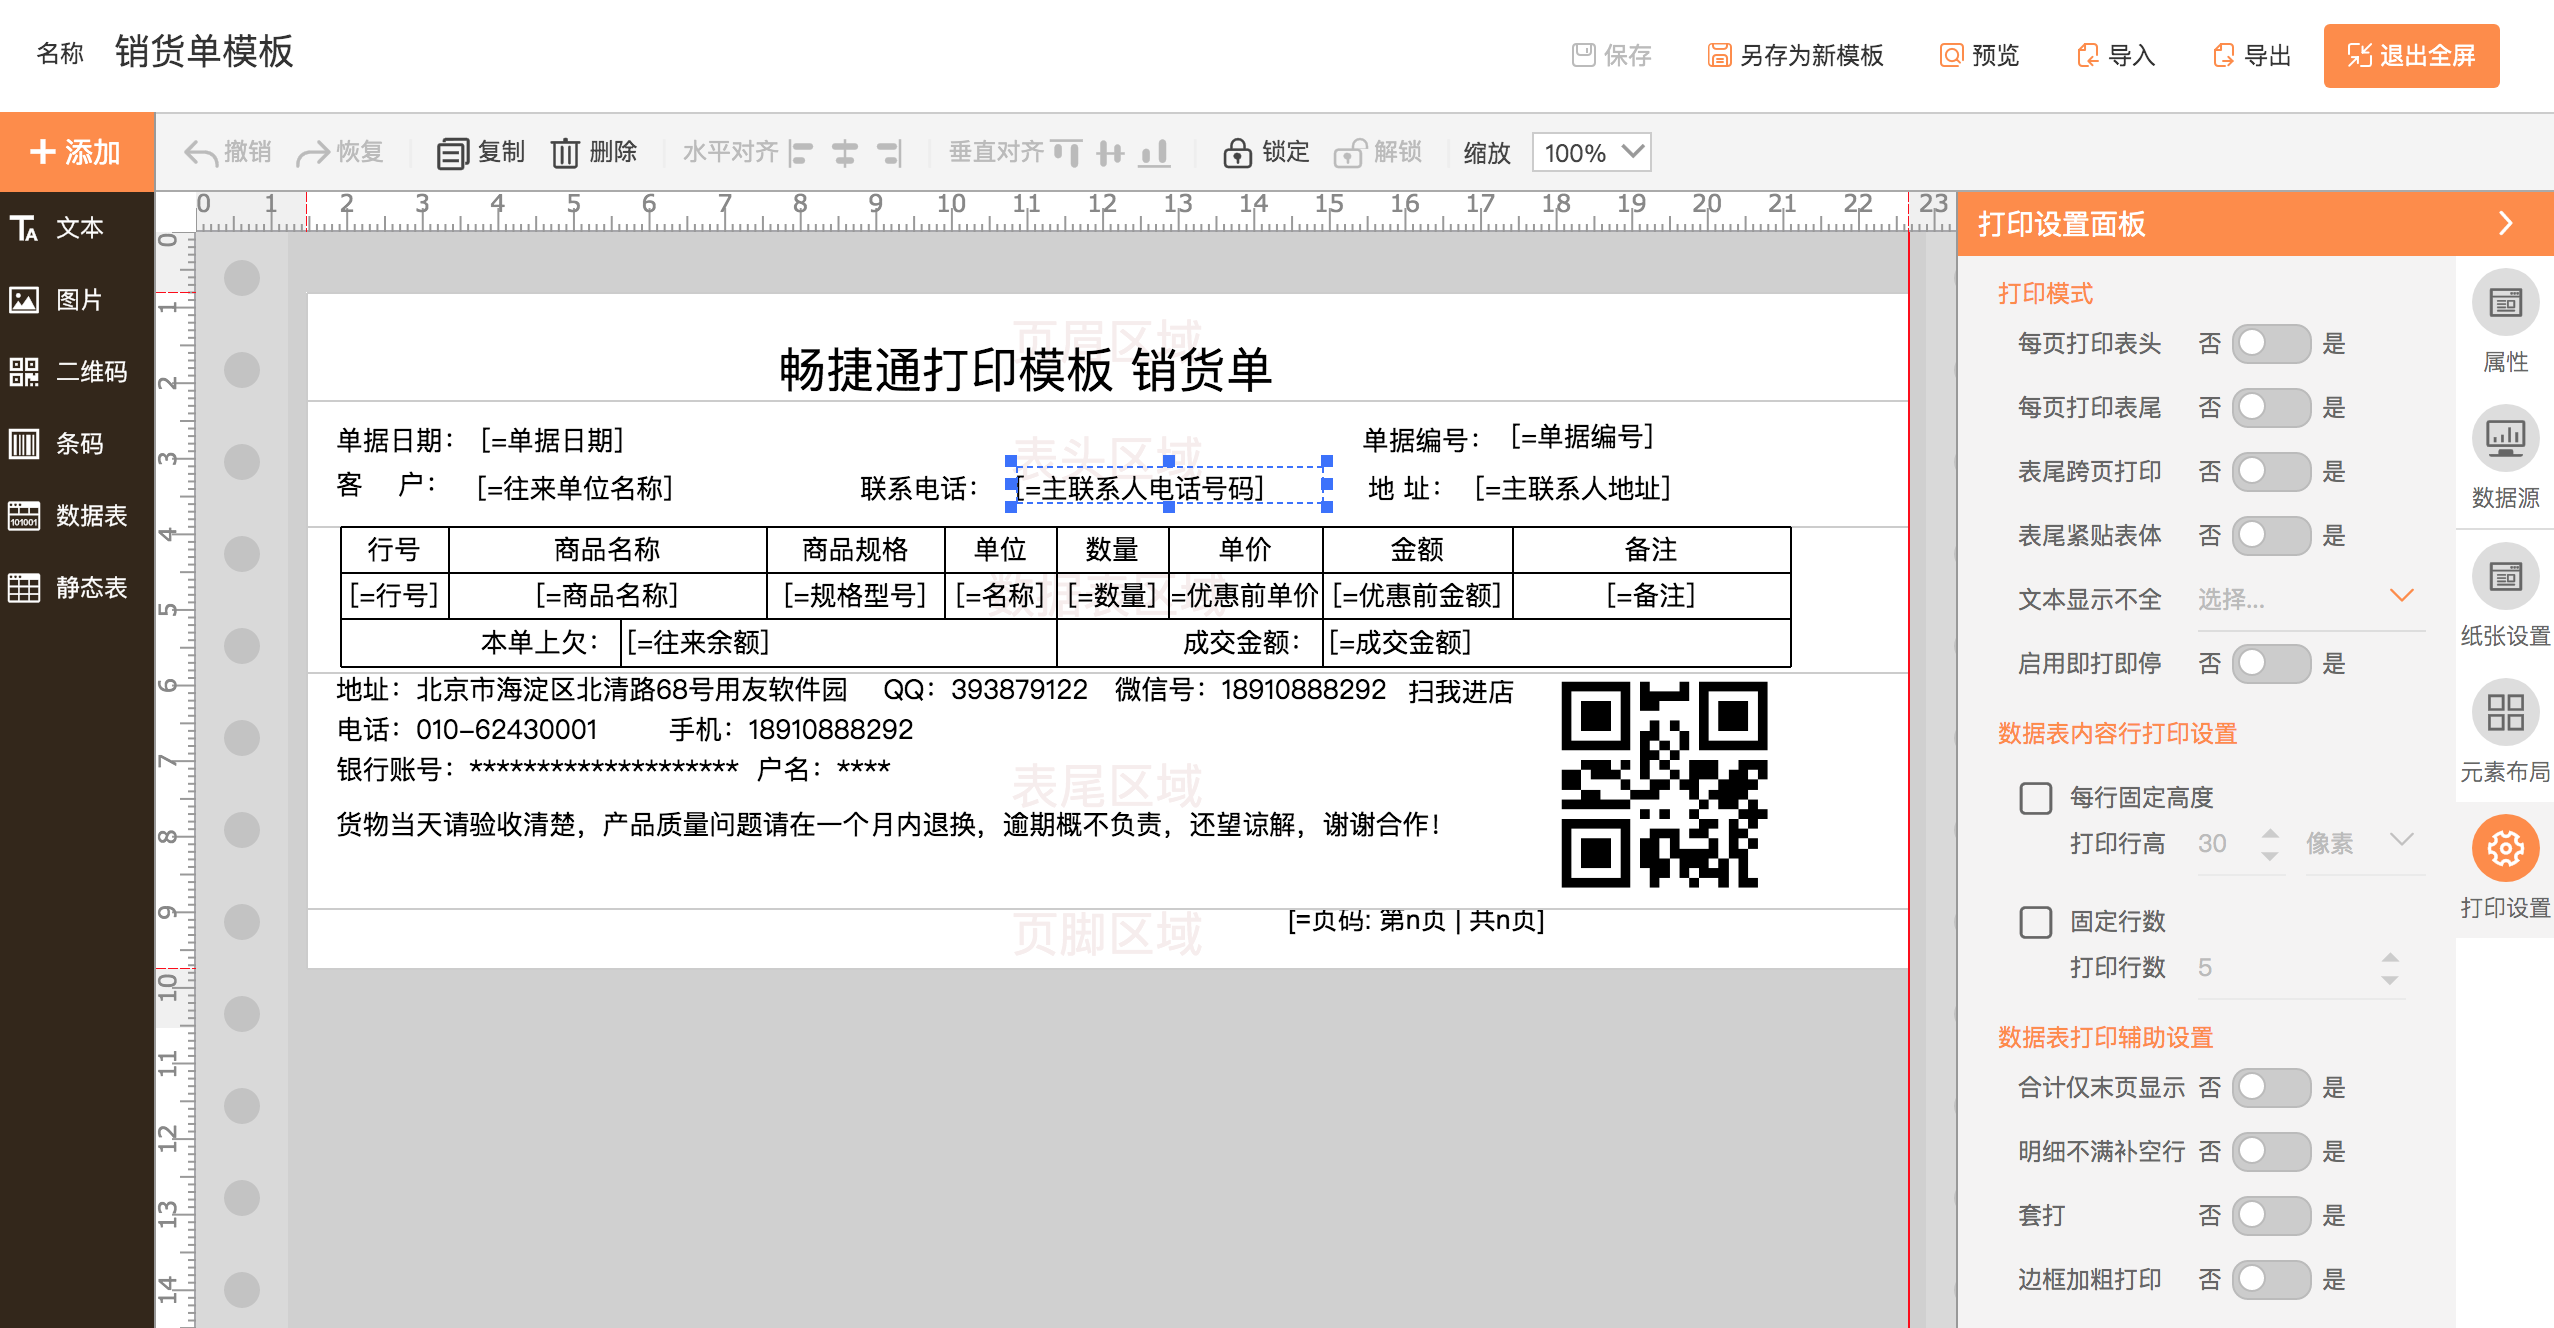Image resolution: width=2554 pixels, height=1328 pixels.
Task: Click 保存 save button
Action: [1615, 52]
